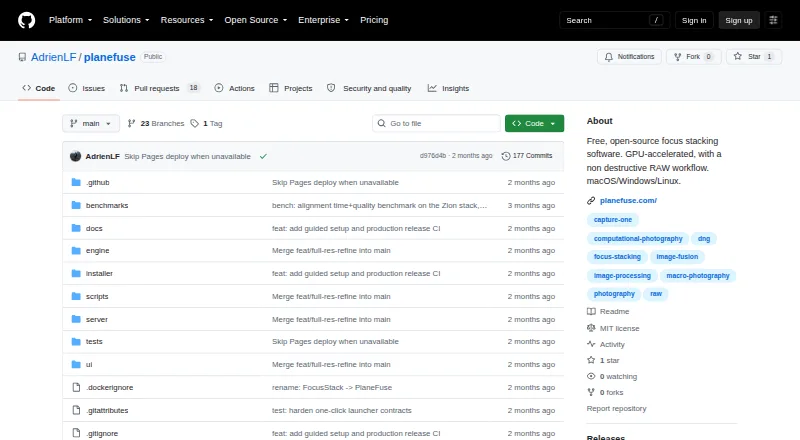This screenshot has height=440, width=800.
Task: Click the green check status icon on latest commit
Action: click(263, 156)
